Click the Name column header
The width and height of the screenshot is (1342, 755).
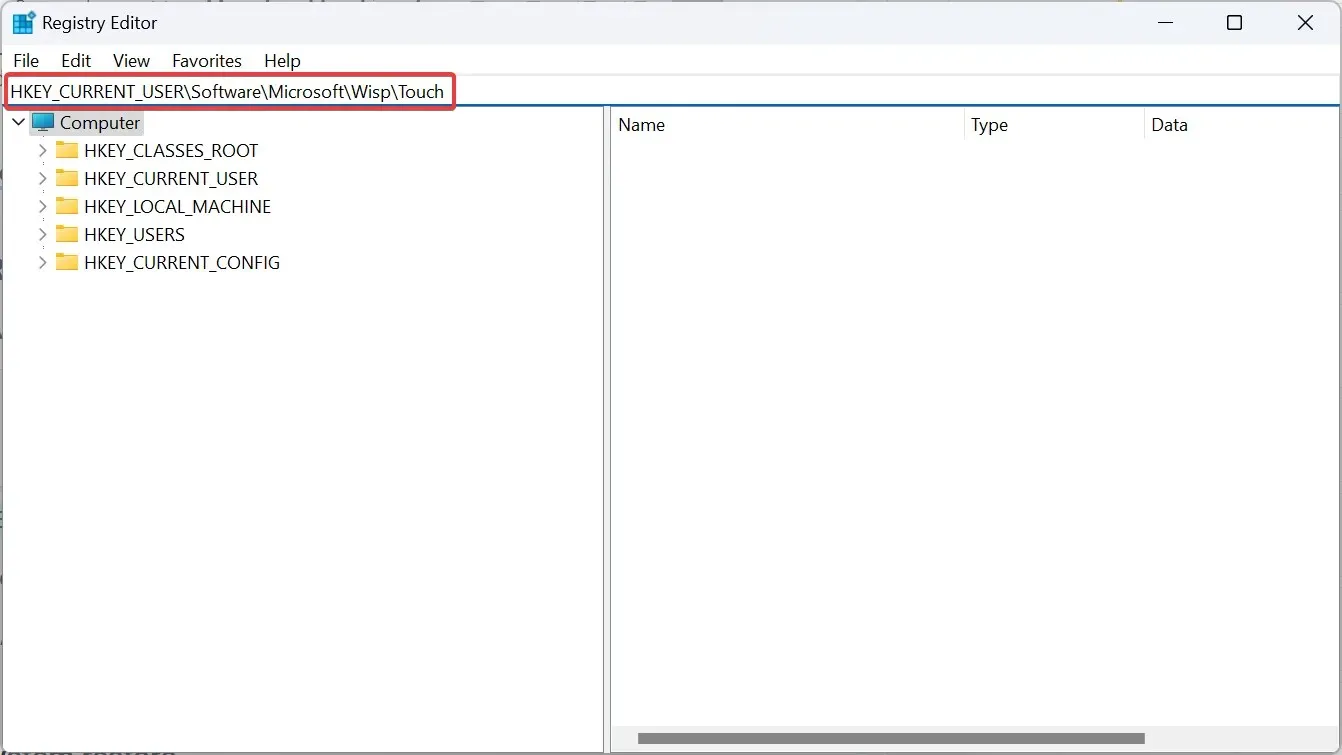(x=788, y=125)
